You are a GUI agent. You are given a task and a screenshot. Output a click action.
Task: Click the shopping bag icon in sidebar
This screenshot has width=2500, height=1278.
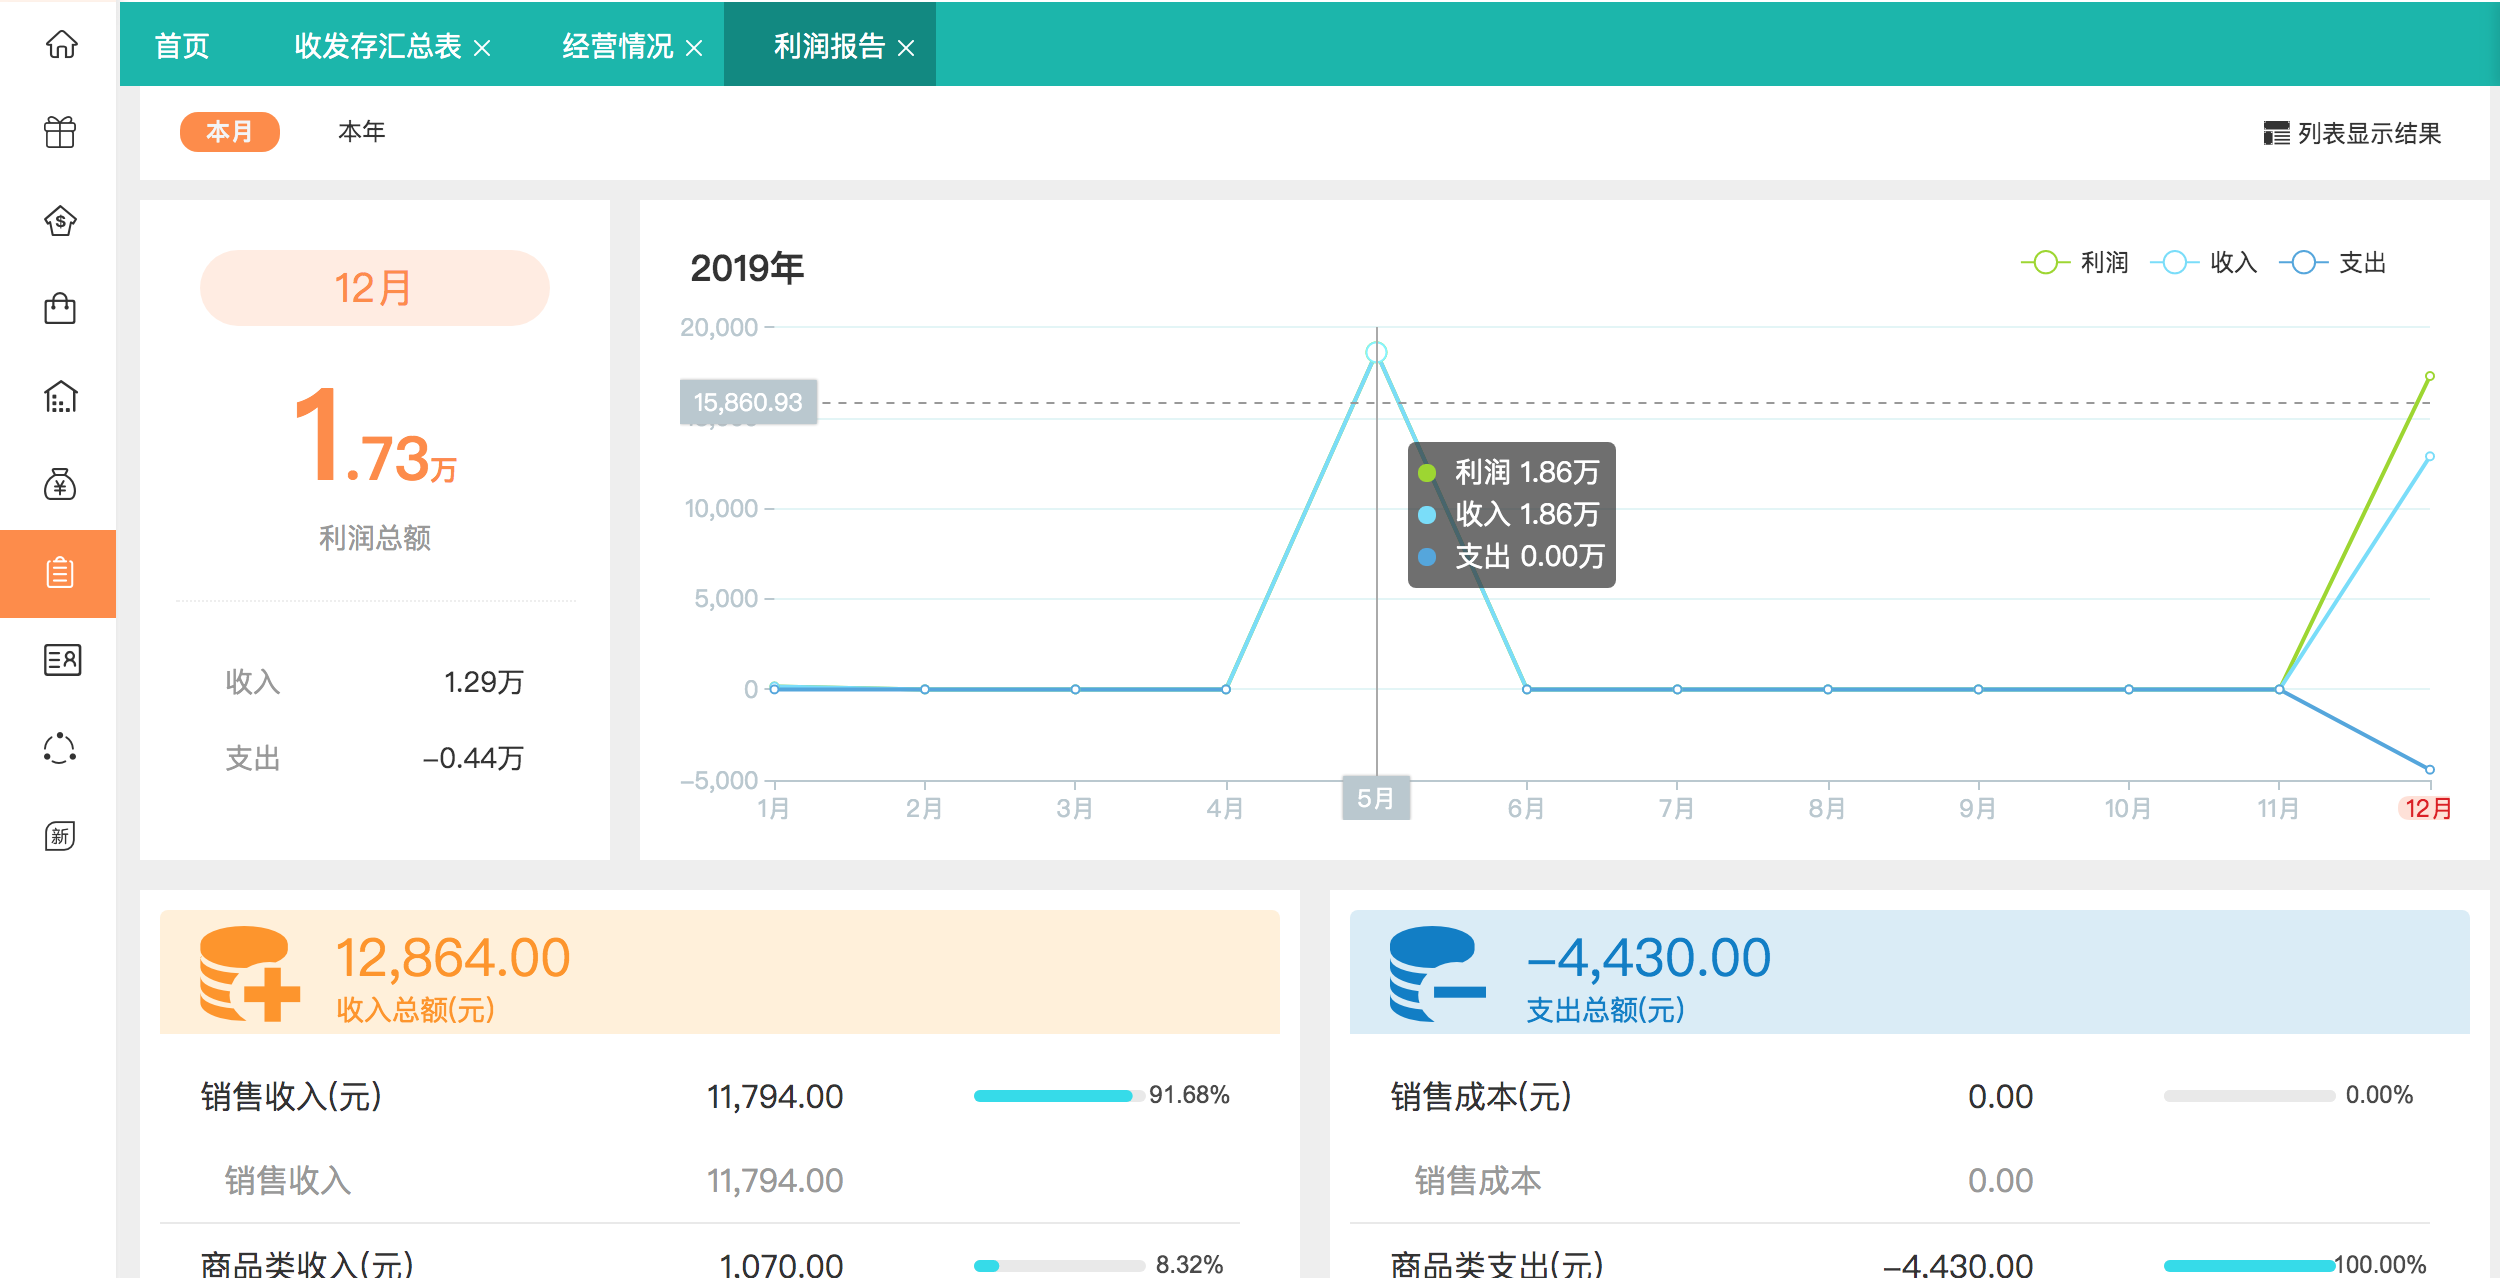pos(62,308)
